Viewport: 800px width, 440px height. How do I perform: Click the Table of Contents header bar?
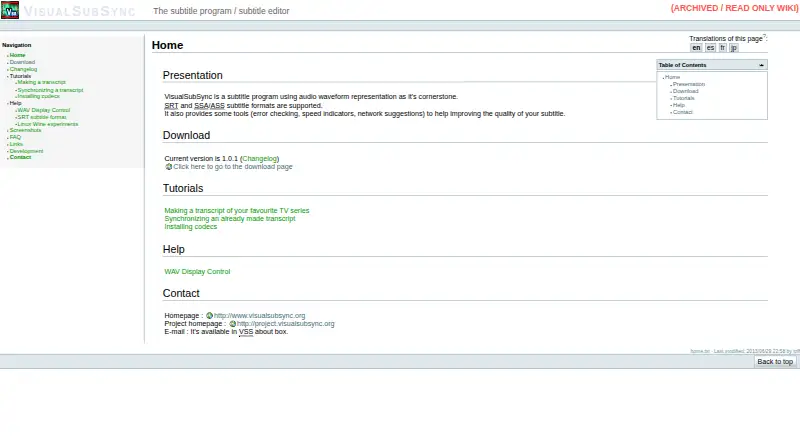coord(712,65)
